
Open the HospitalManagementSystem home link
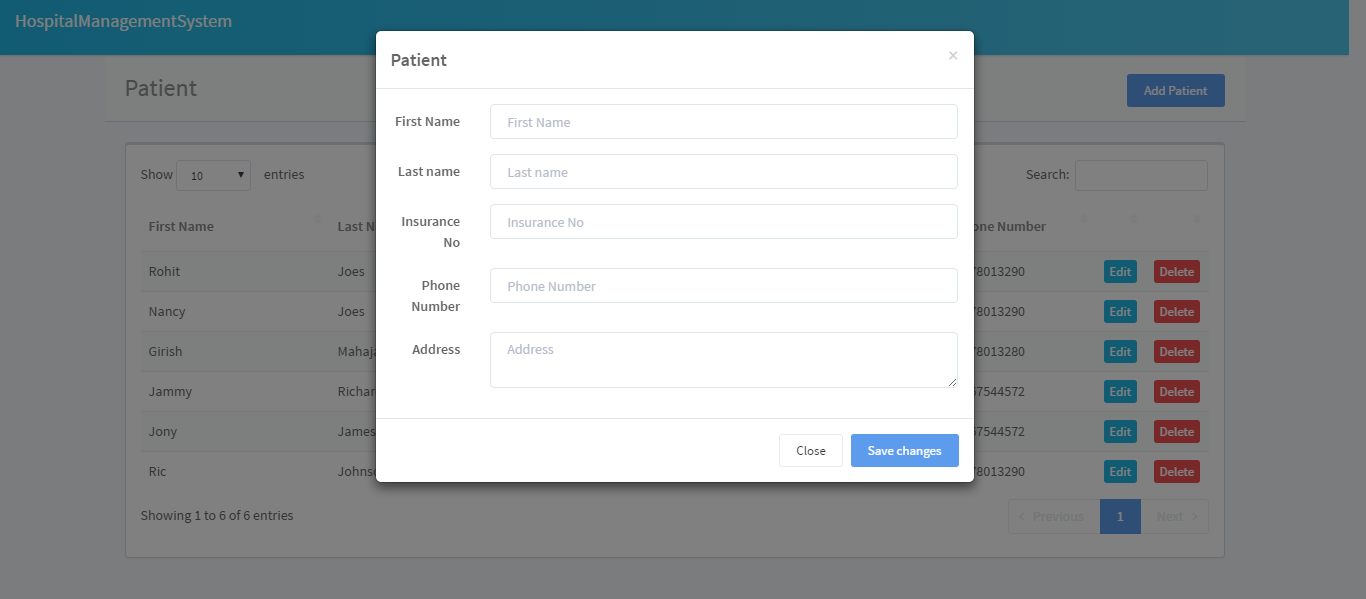click(x=123, y=21)
